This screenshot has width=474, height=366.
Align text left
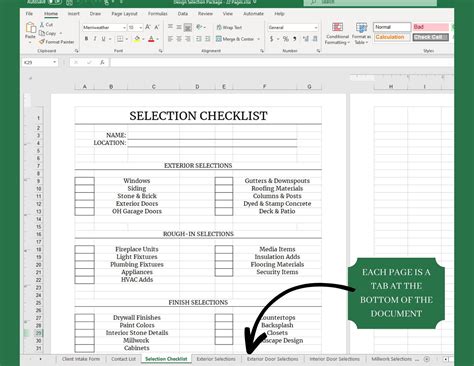pos(170,39)
